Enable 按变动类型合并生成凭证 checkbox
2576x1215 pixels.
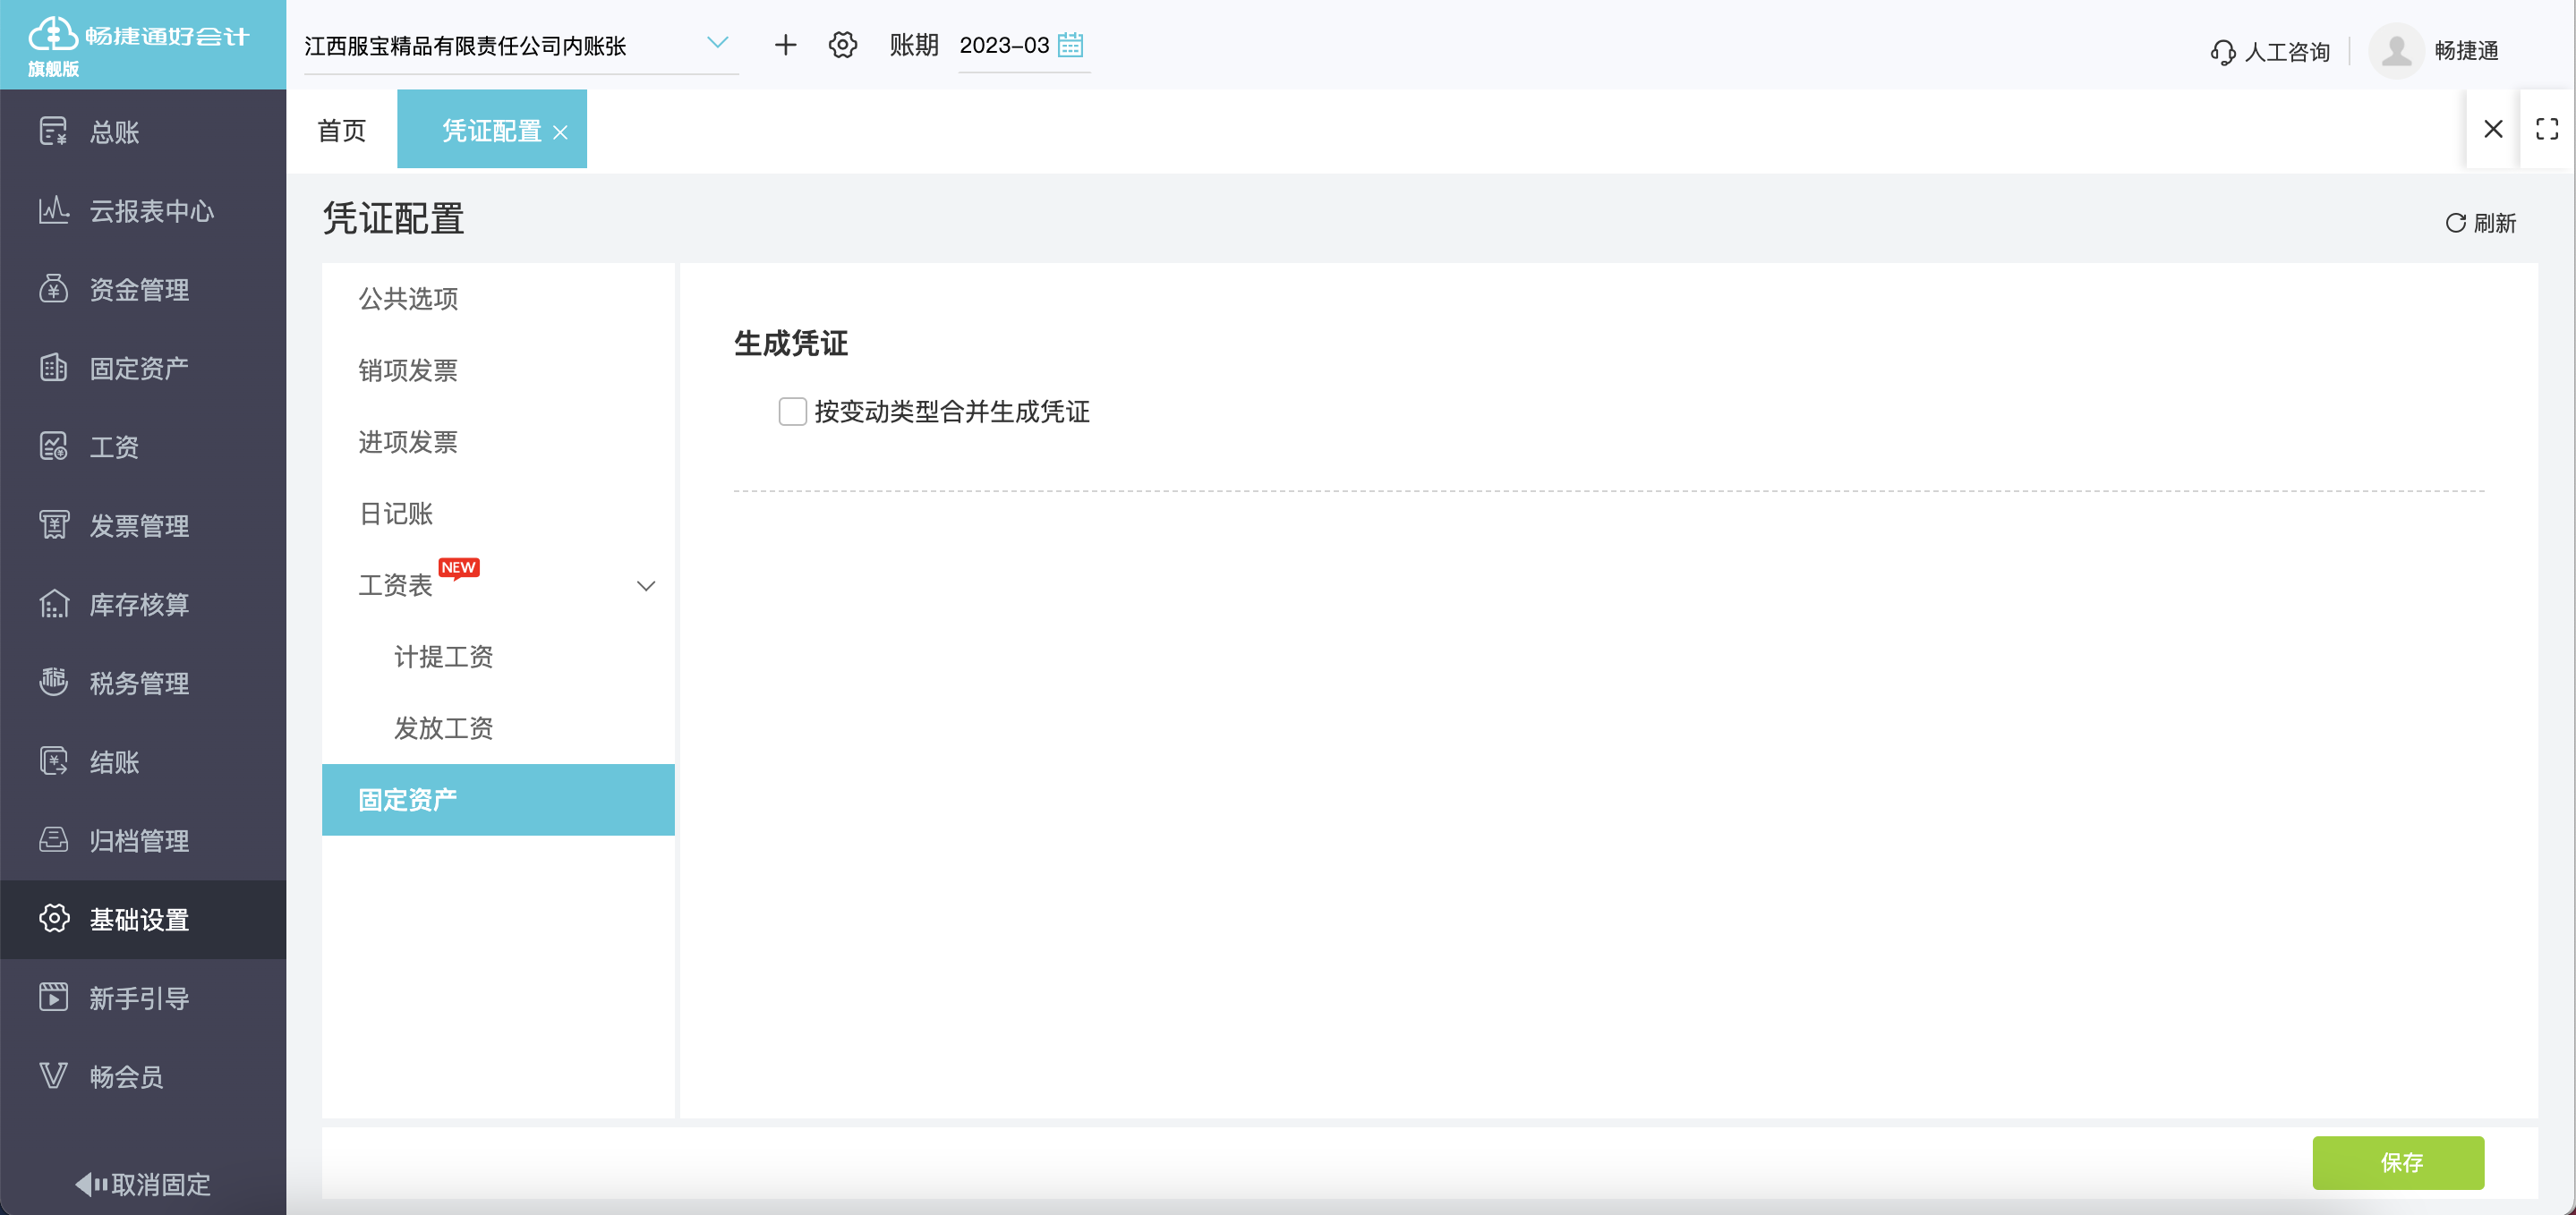pos(789,411)
